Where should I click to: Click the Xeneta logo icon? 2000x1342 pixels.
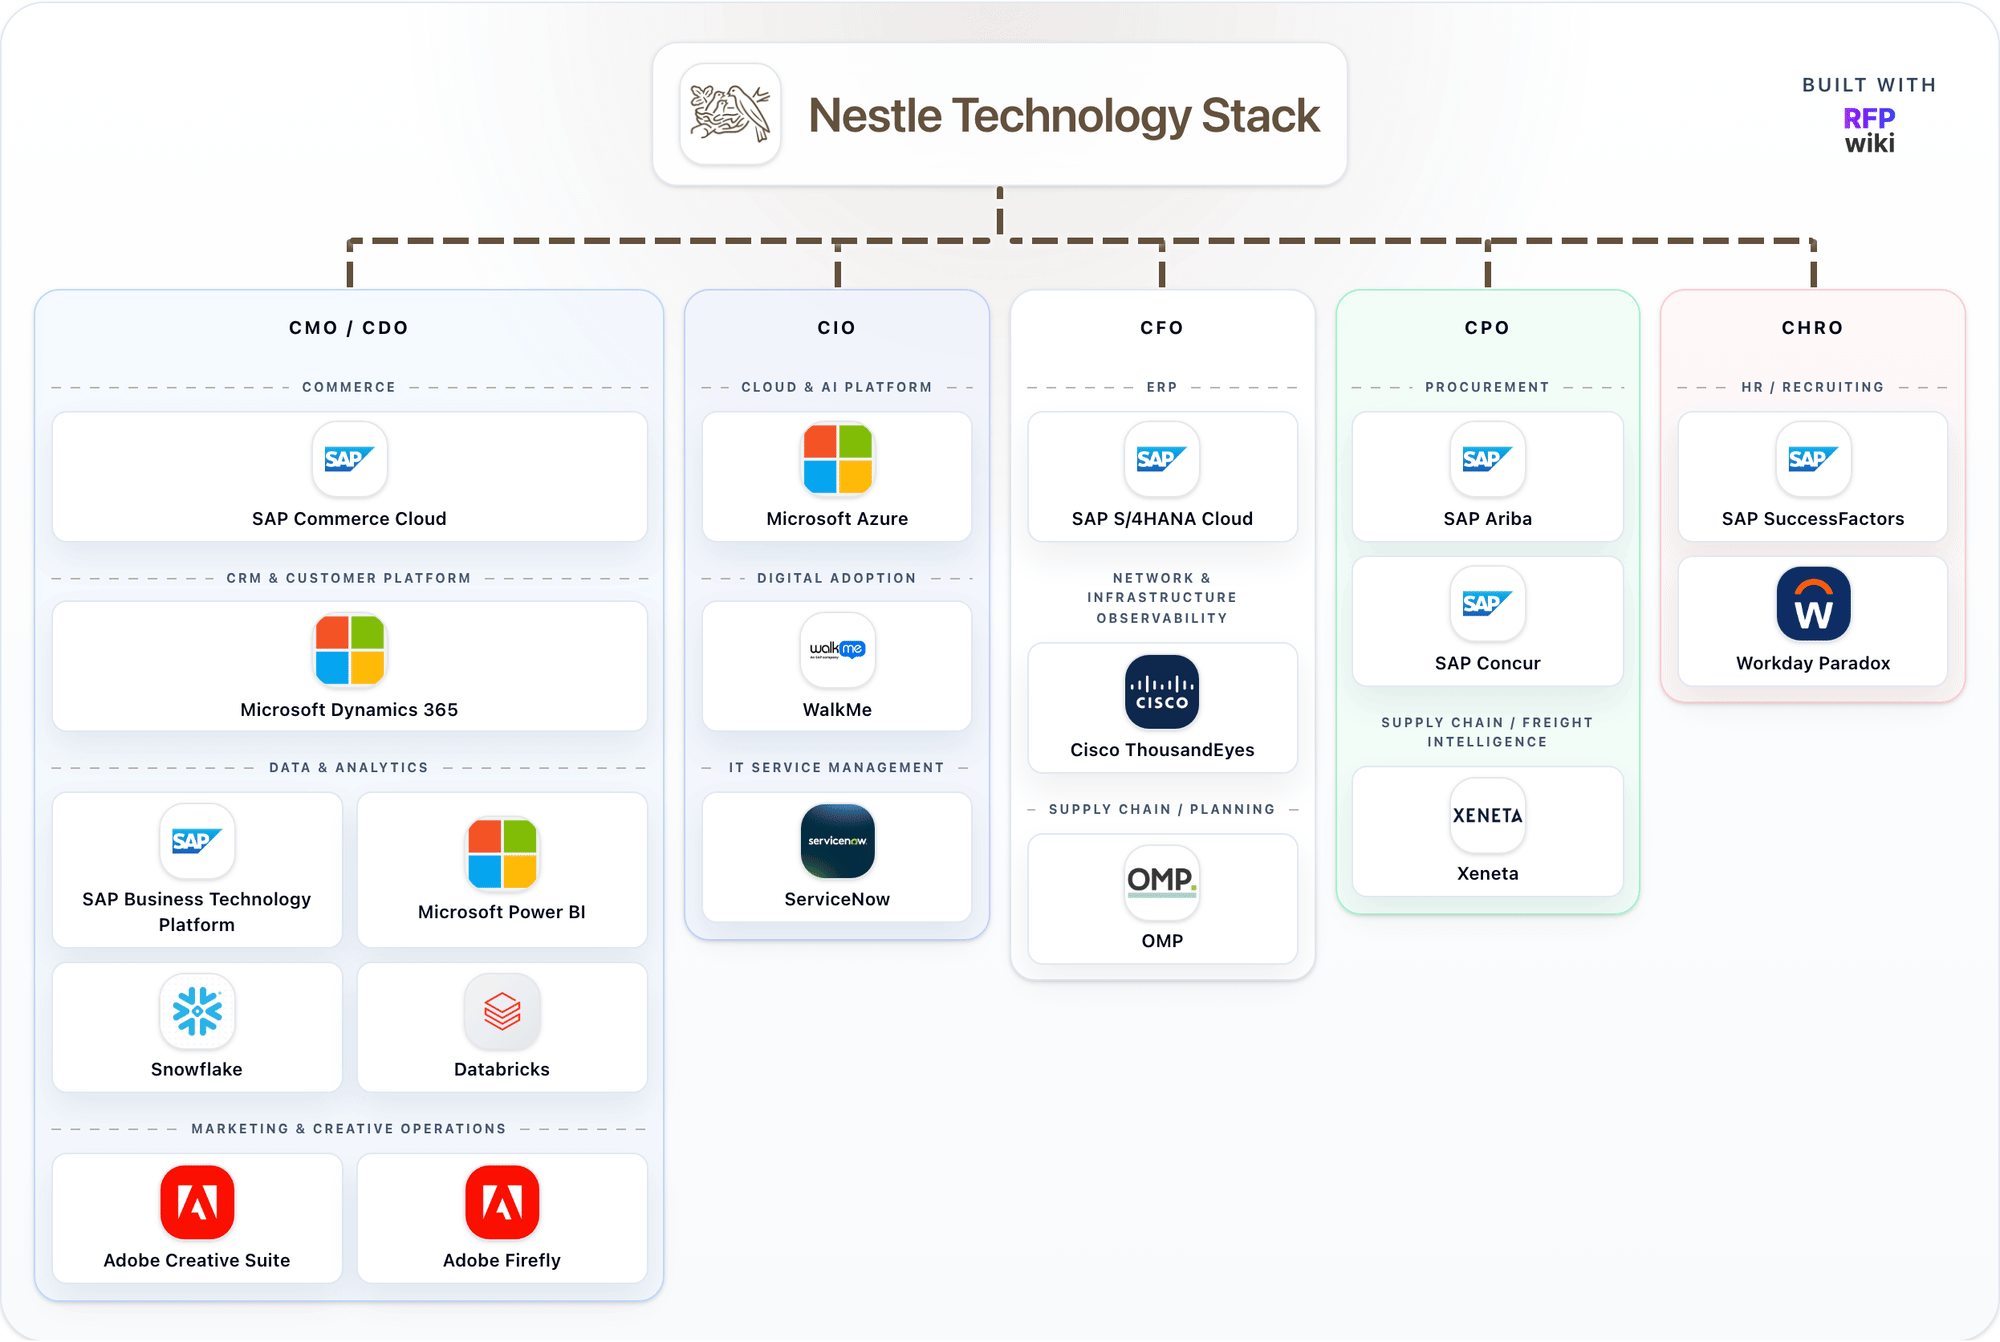1487,815
